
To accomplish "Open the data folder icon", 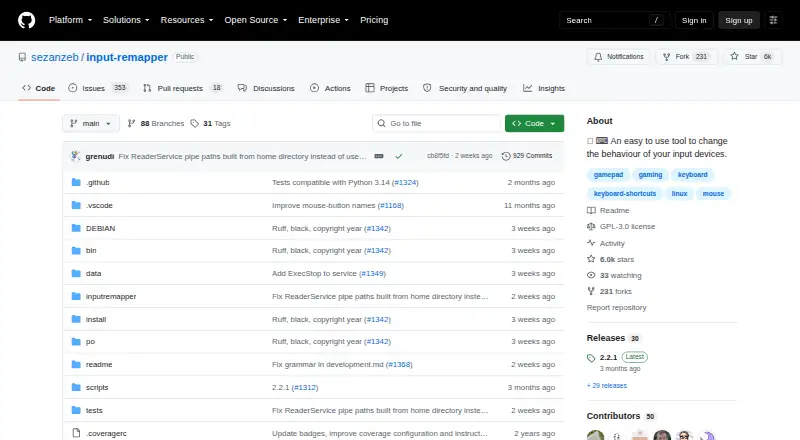I will point(76,274).
